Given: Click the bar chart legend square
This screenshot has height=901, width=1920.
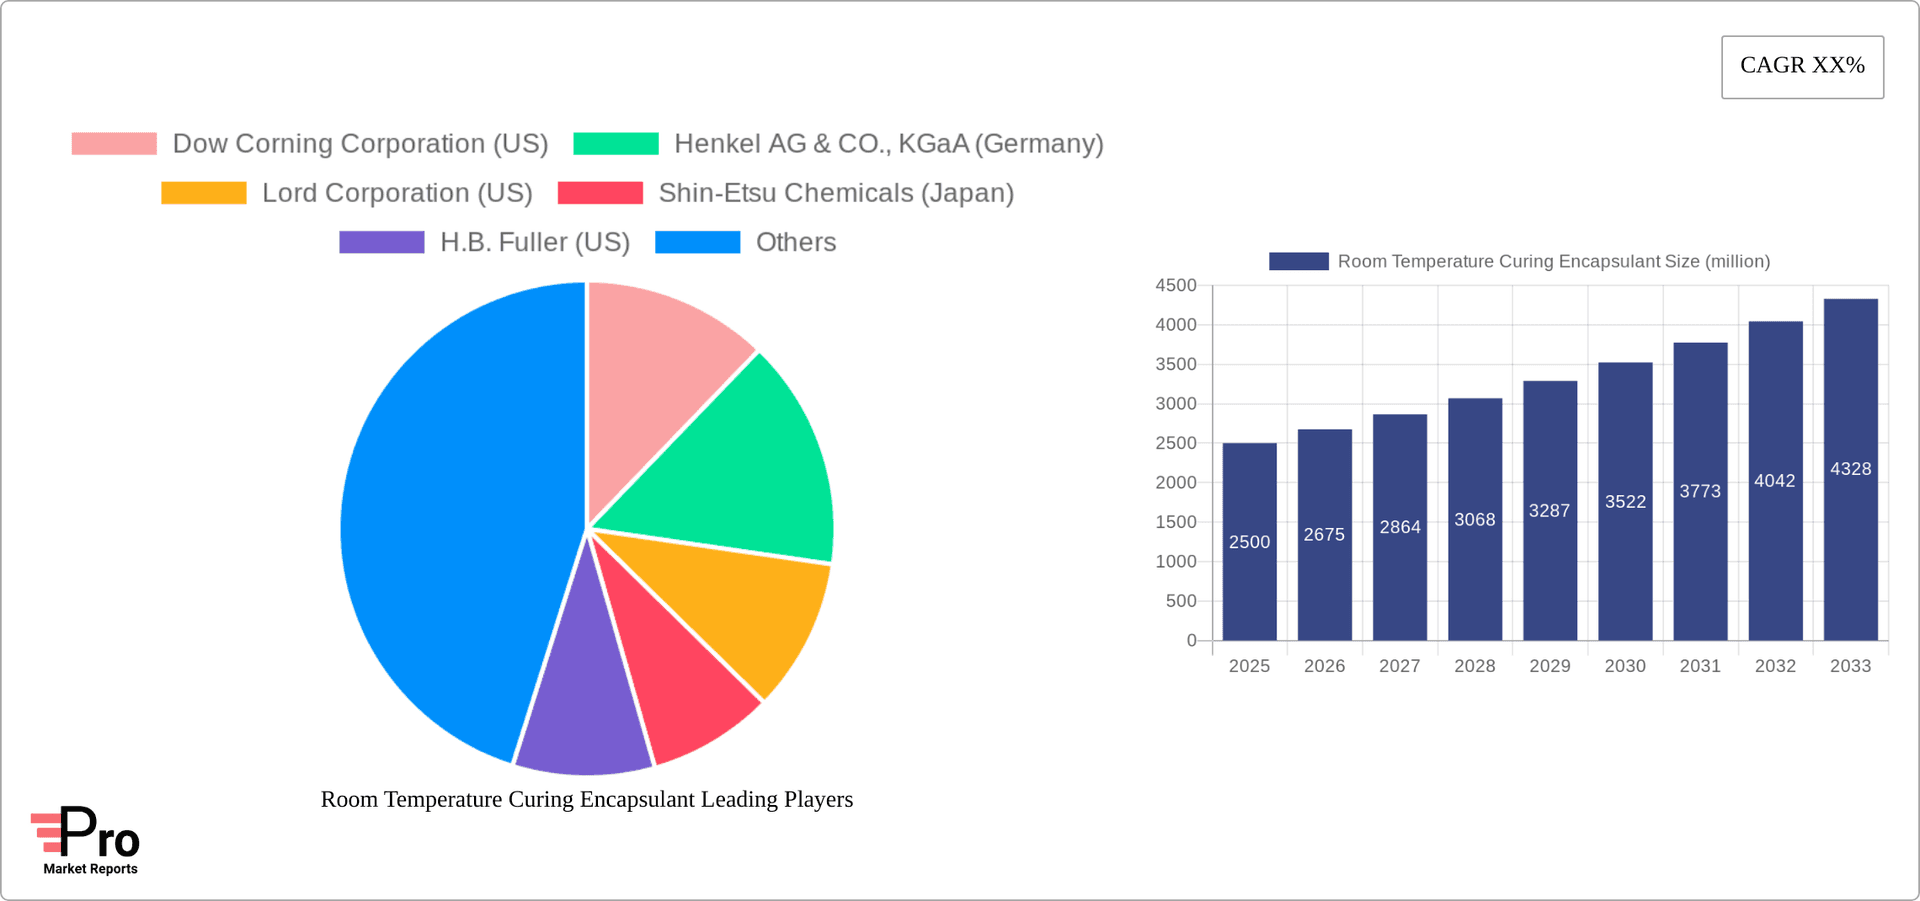Looking at the screenshot, I should coord(1297,260).
